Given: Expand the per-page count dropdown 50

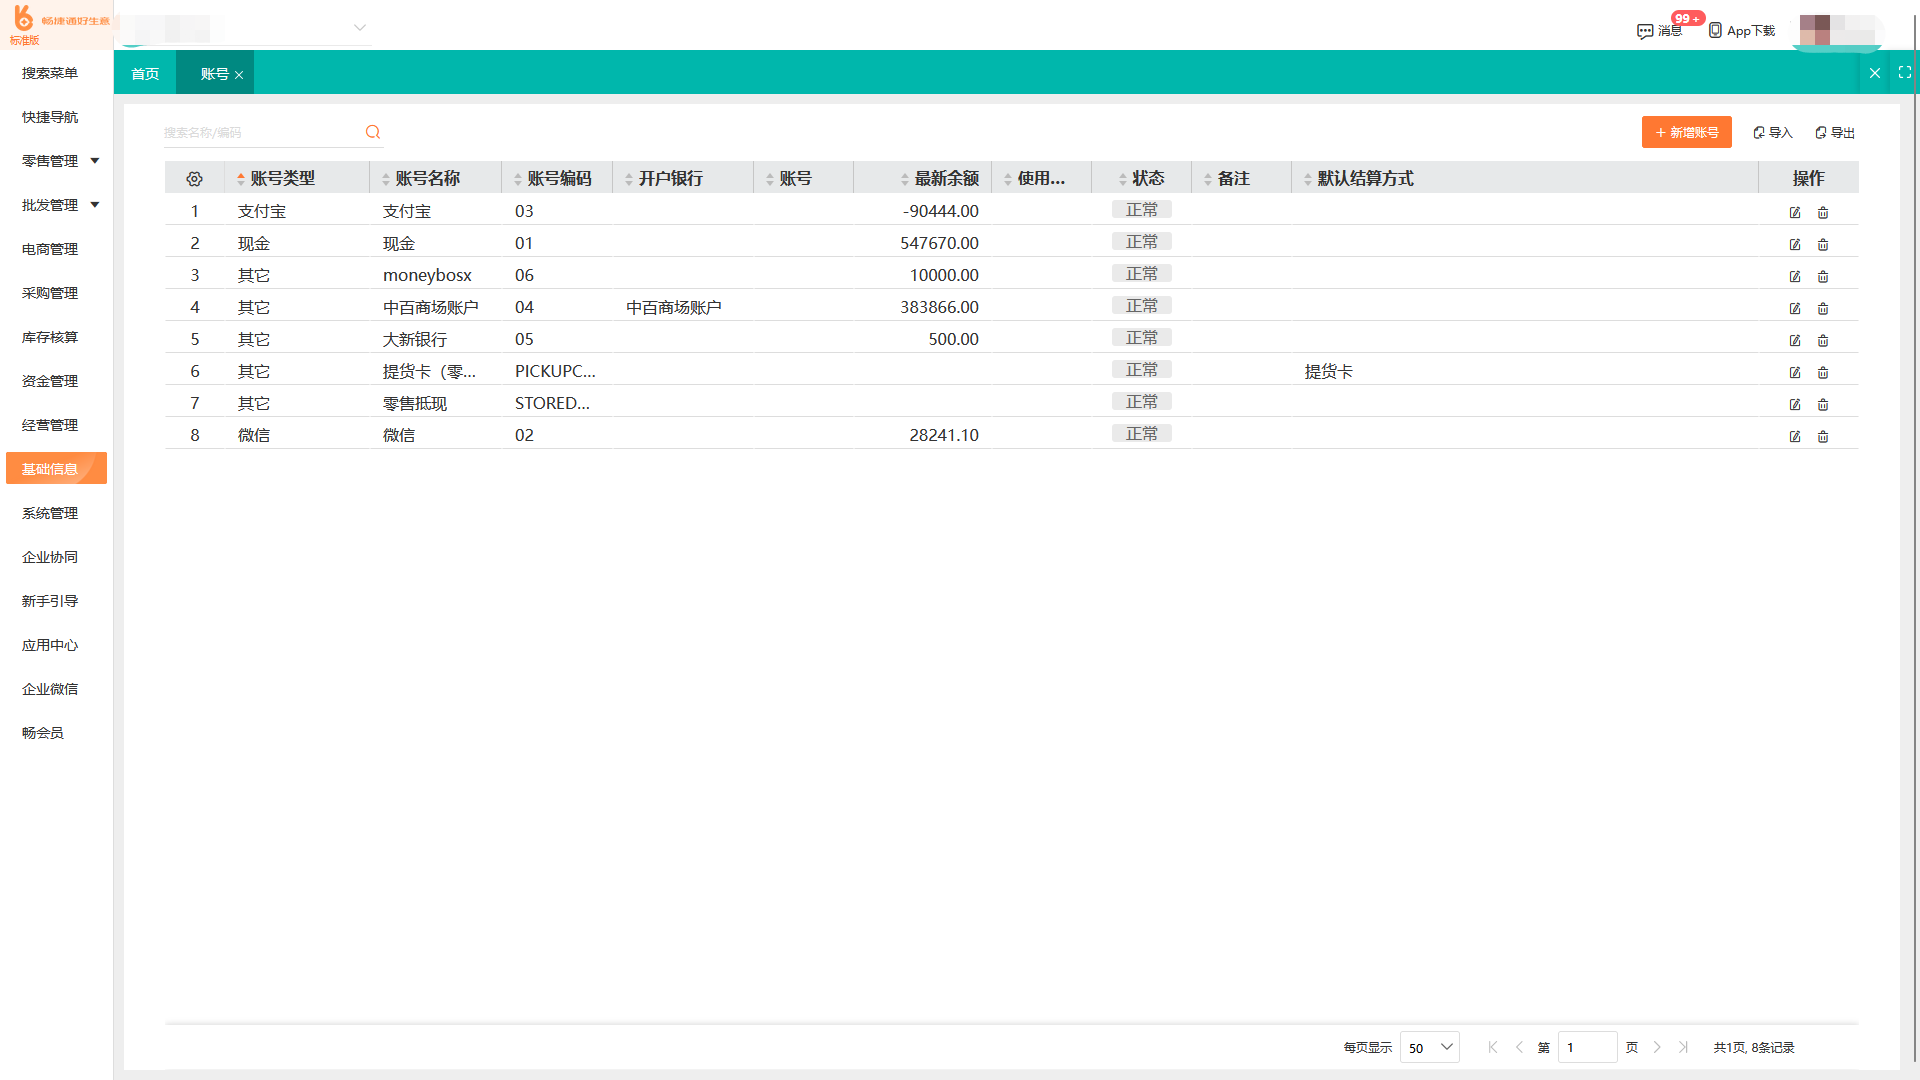Looking at the screenshot, I should point(1429,1047).
